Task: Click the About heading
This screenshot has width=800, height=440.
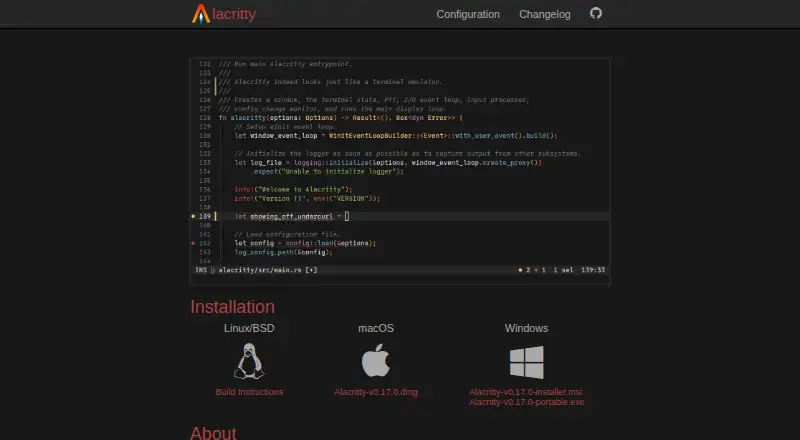Action: pos(213,433)
